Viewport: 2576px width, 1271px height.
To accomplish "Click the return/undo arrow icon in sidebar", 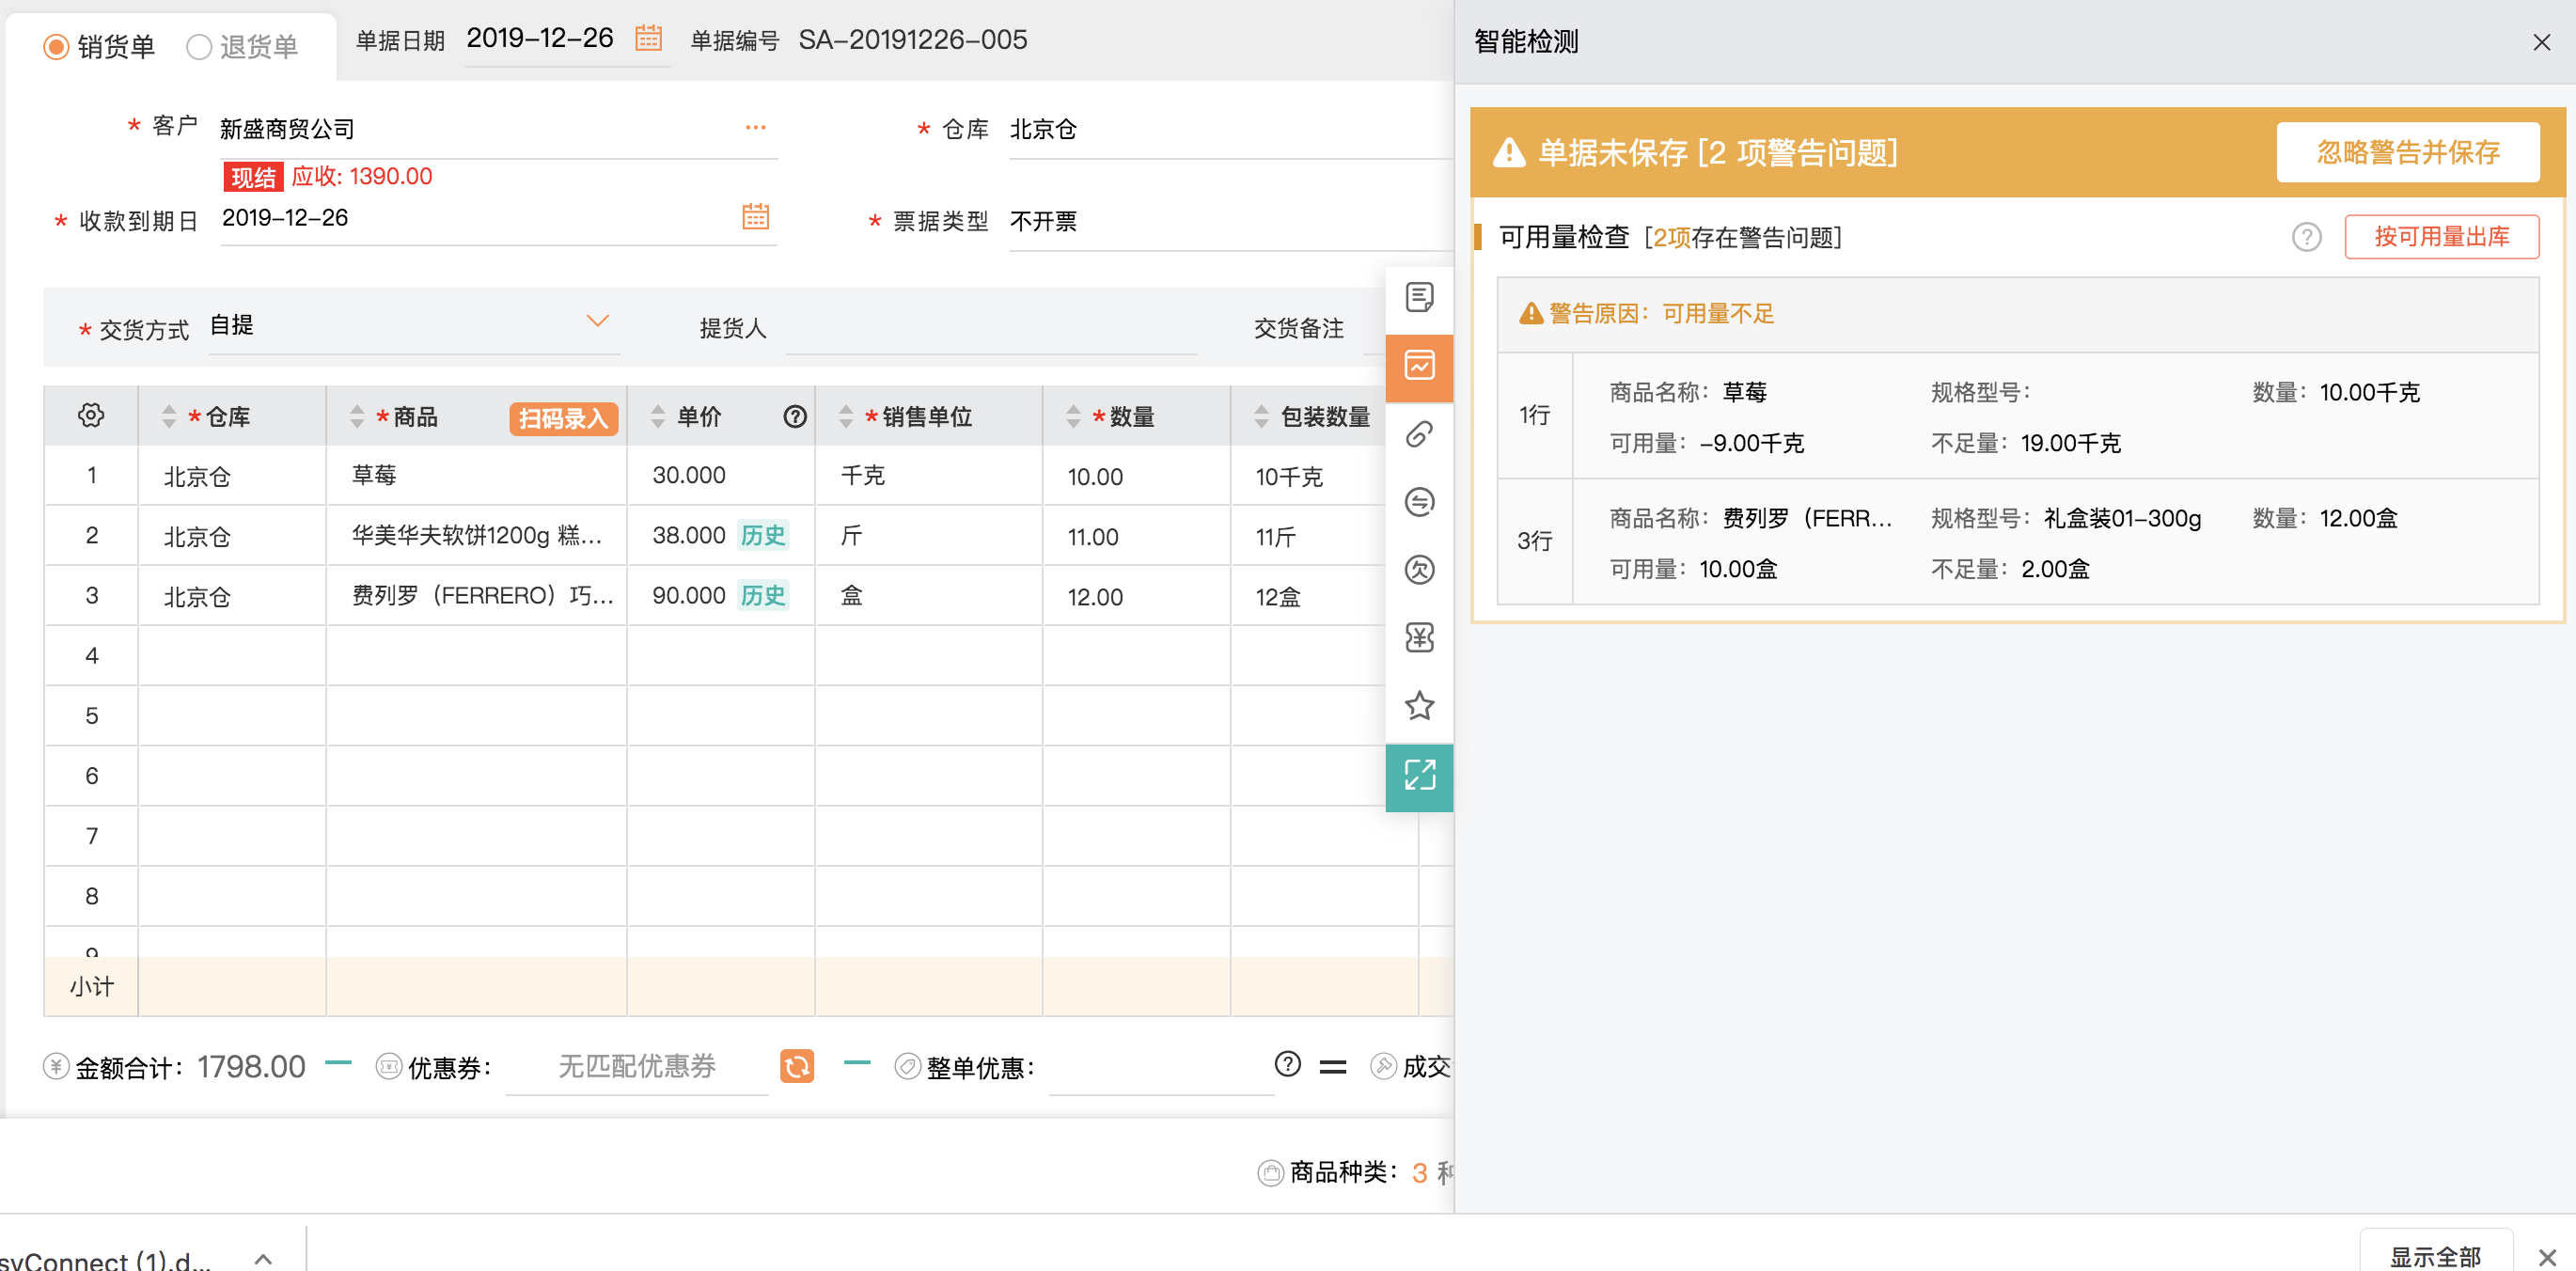I will 1418,501.
